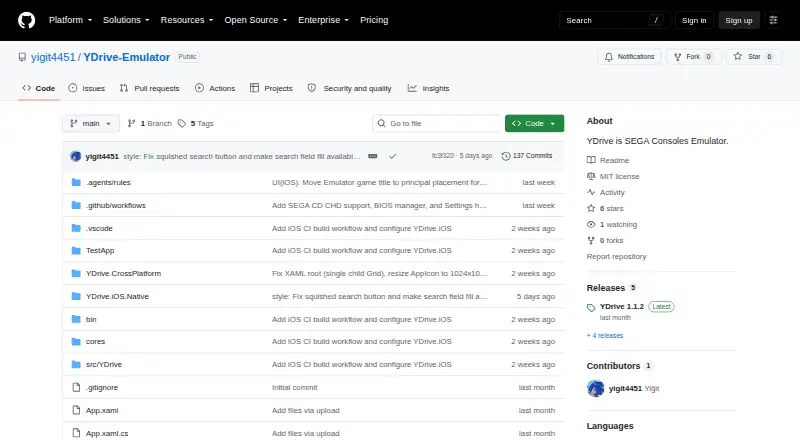The width and height of the screenshot is (800, 440).
Task: Click the repository icon beside yigit4451
Action: pyautogui.click(x=22, y=57)
